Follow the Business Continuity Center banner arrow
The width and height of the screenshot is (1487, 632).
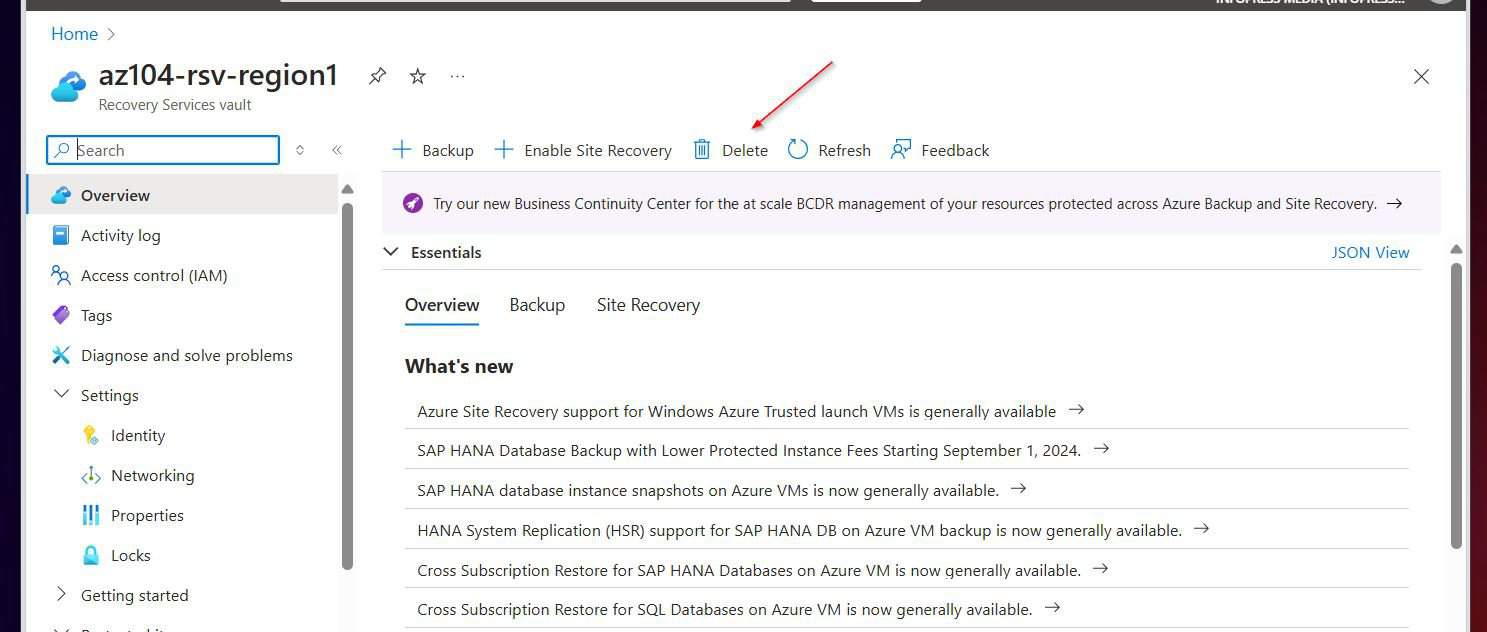1394,203
